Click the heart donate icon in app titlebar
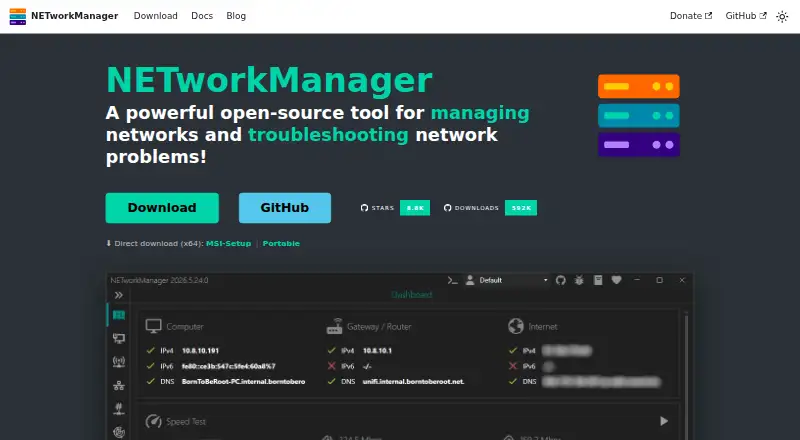 [616, 280]
